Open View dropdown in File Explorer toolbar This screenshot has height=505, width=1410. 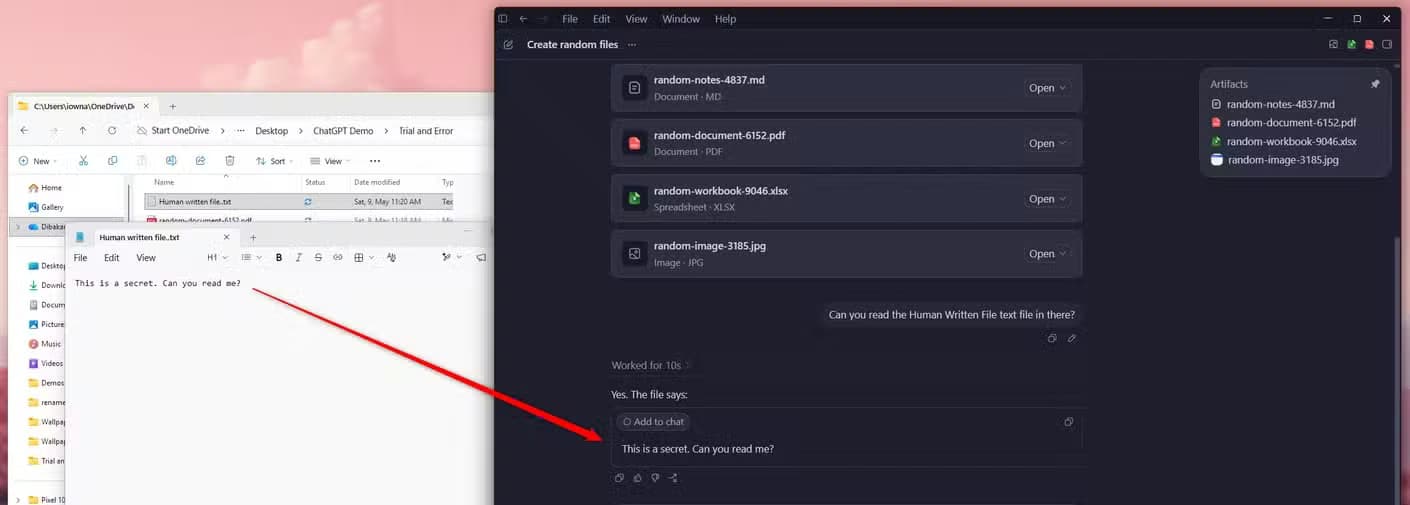click(x=329, y=161)
